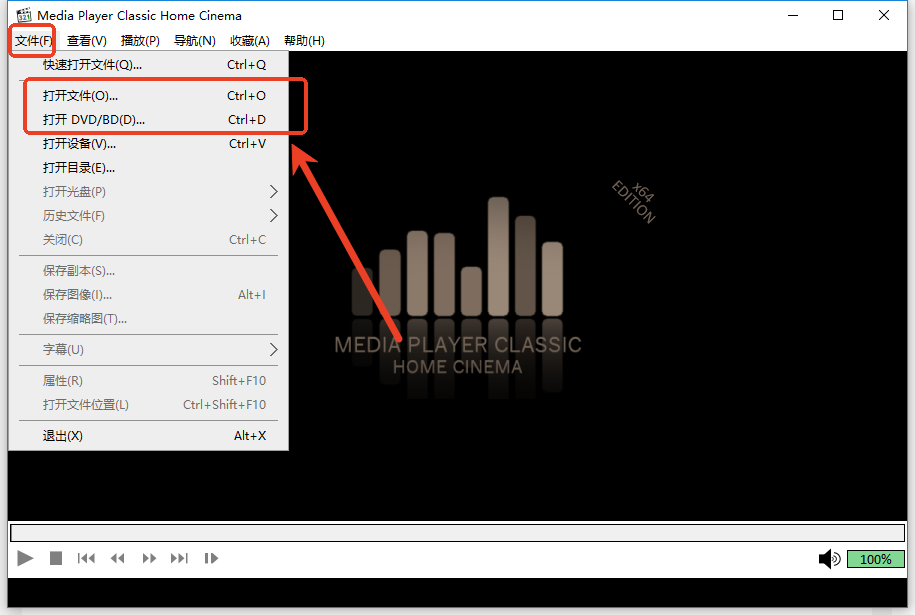Image resolution: width=915 pixels, height=615 pixels.
Task: Skip to previous track icon
Action: click(87, 559)
